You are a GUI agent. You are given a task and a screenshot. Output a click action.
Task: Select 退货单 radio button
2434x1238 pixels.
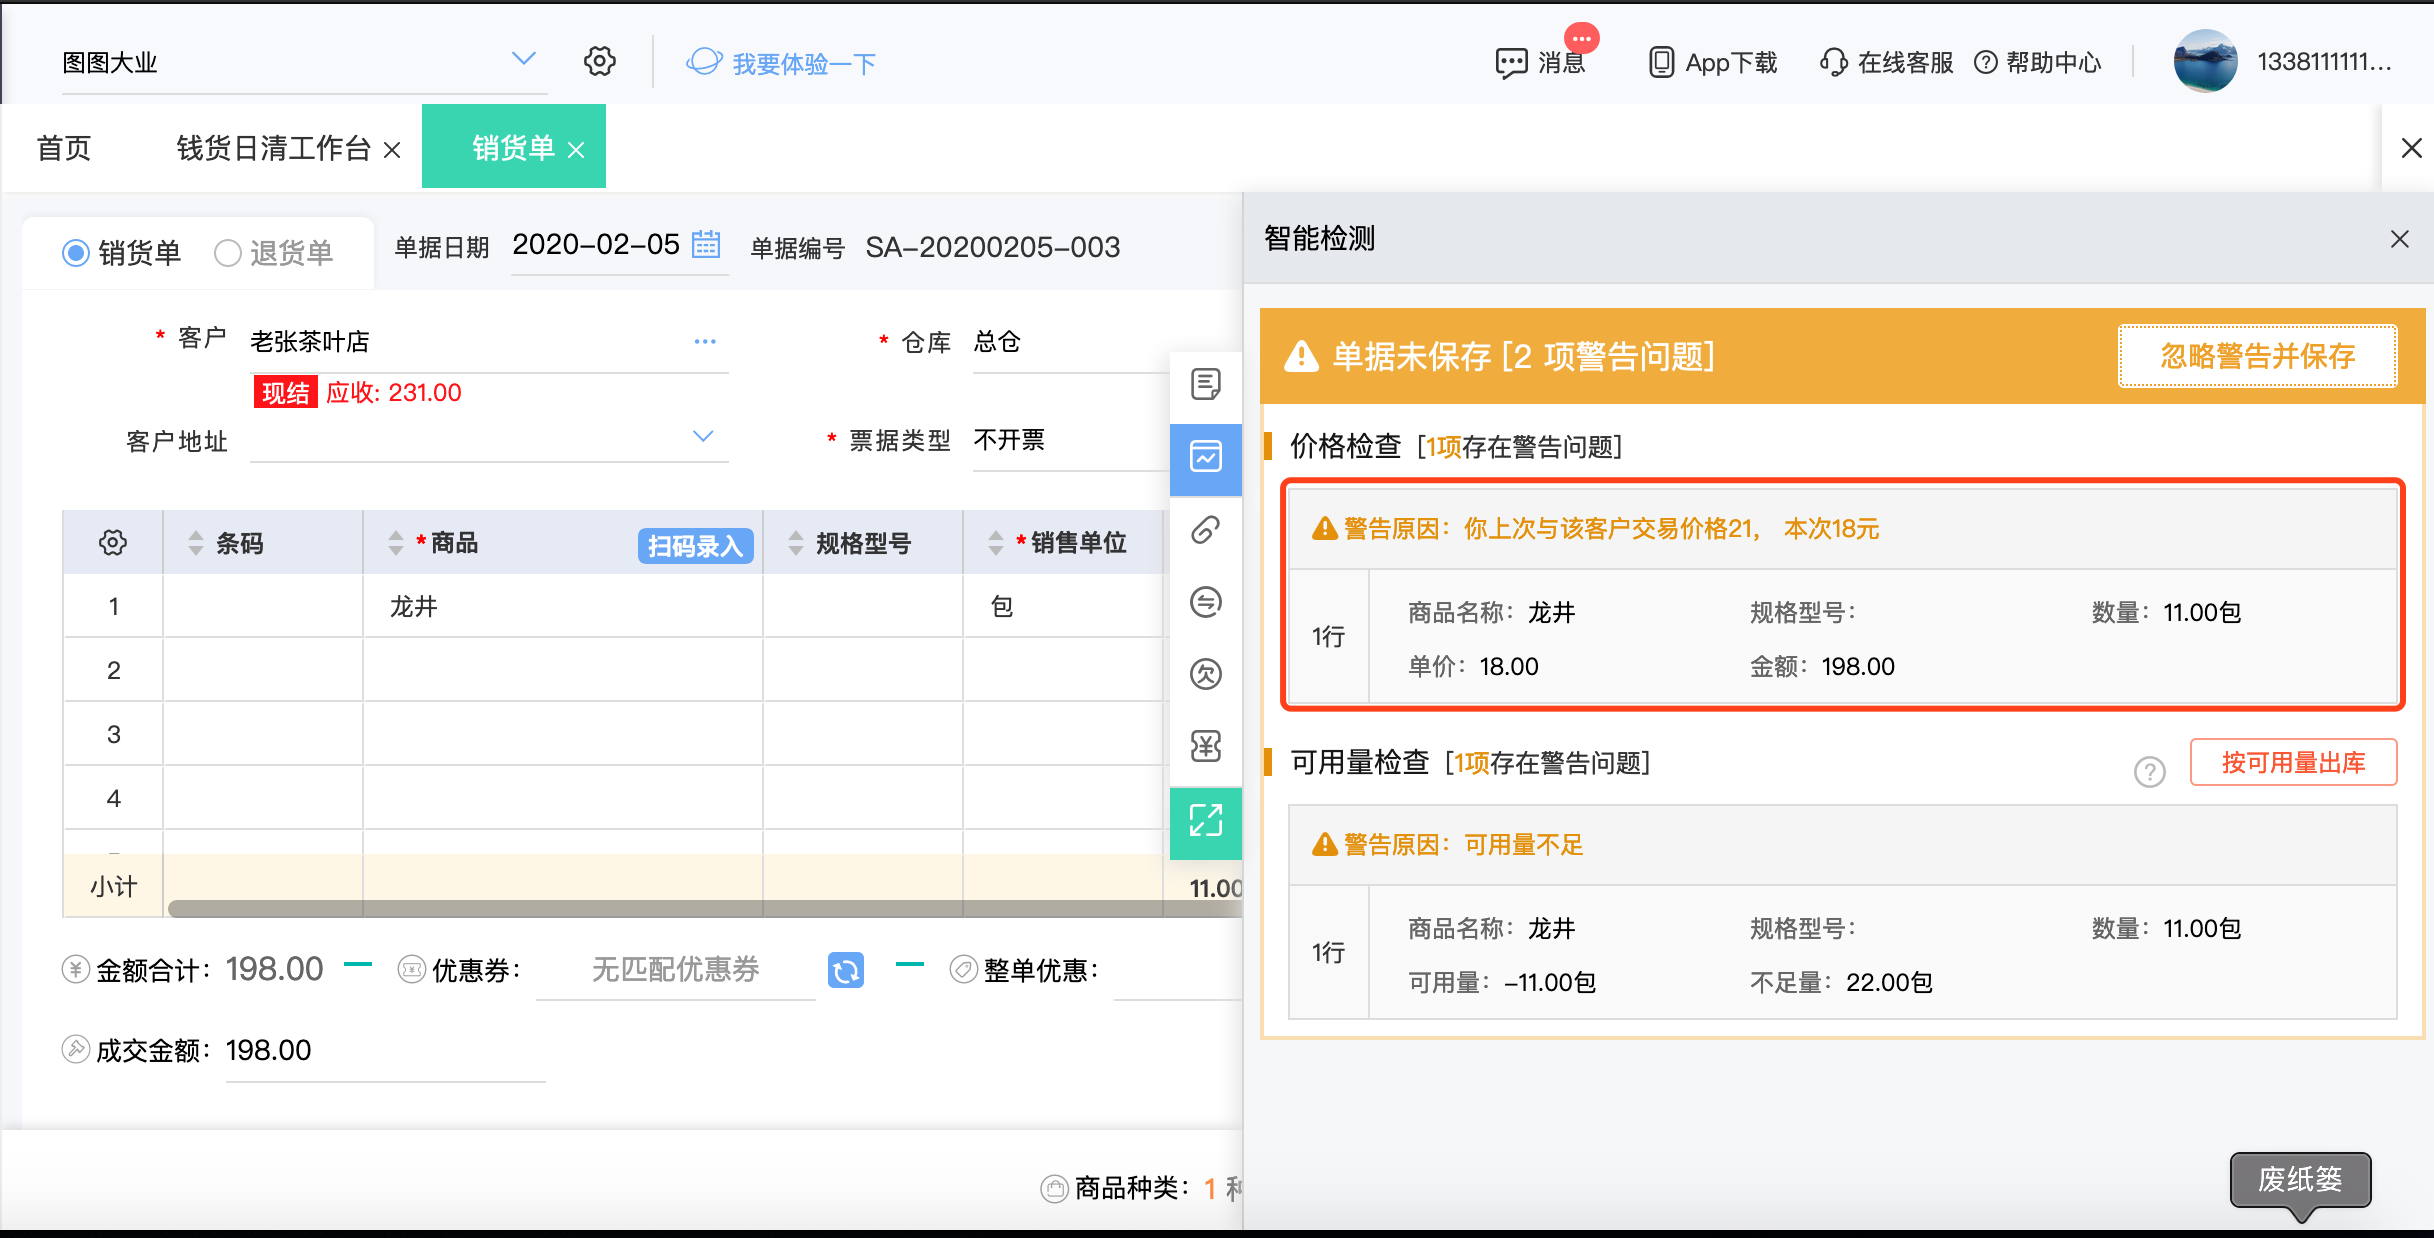[x=226, y=246]
